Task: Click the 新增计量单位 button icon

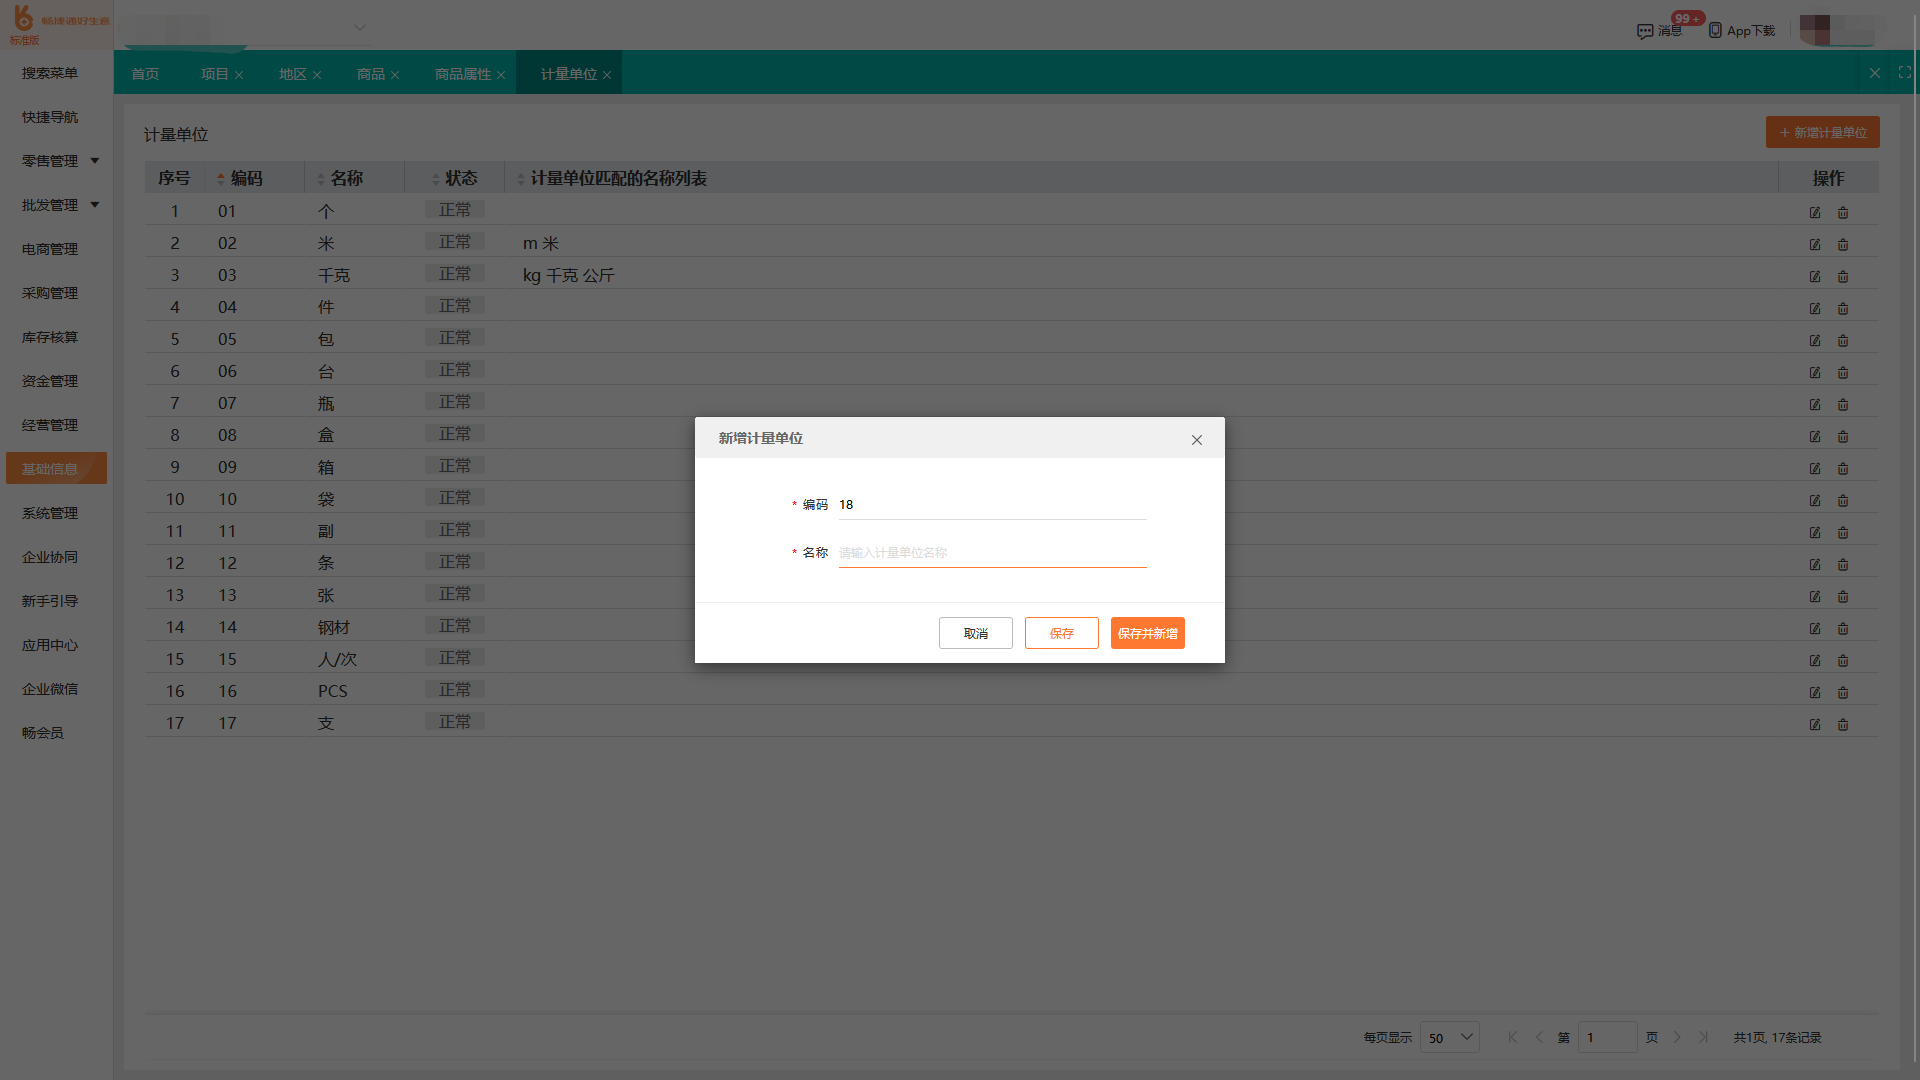Action: click(x=1787, y=132)
